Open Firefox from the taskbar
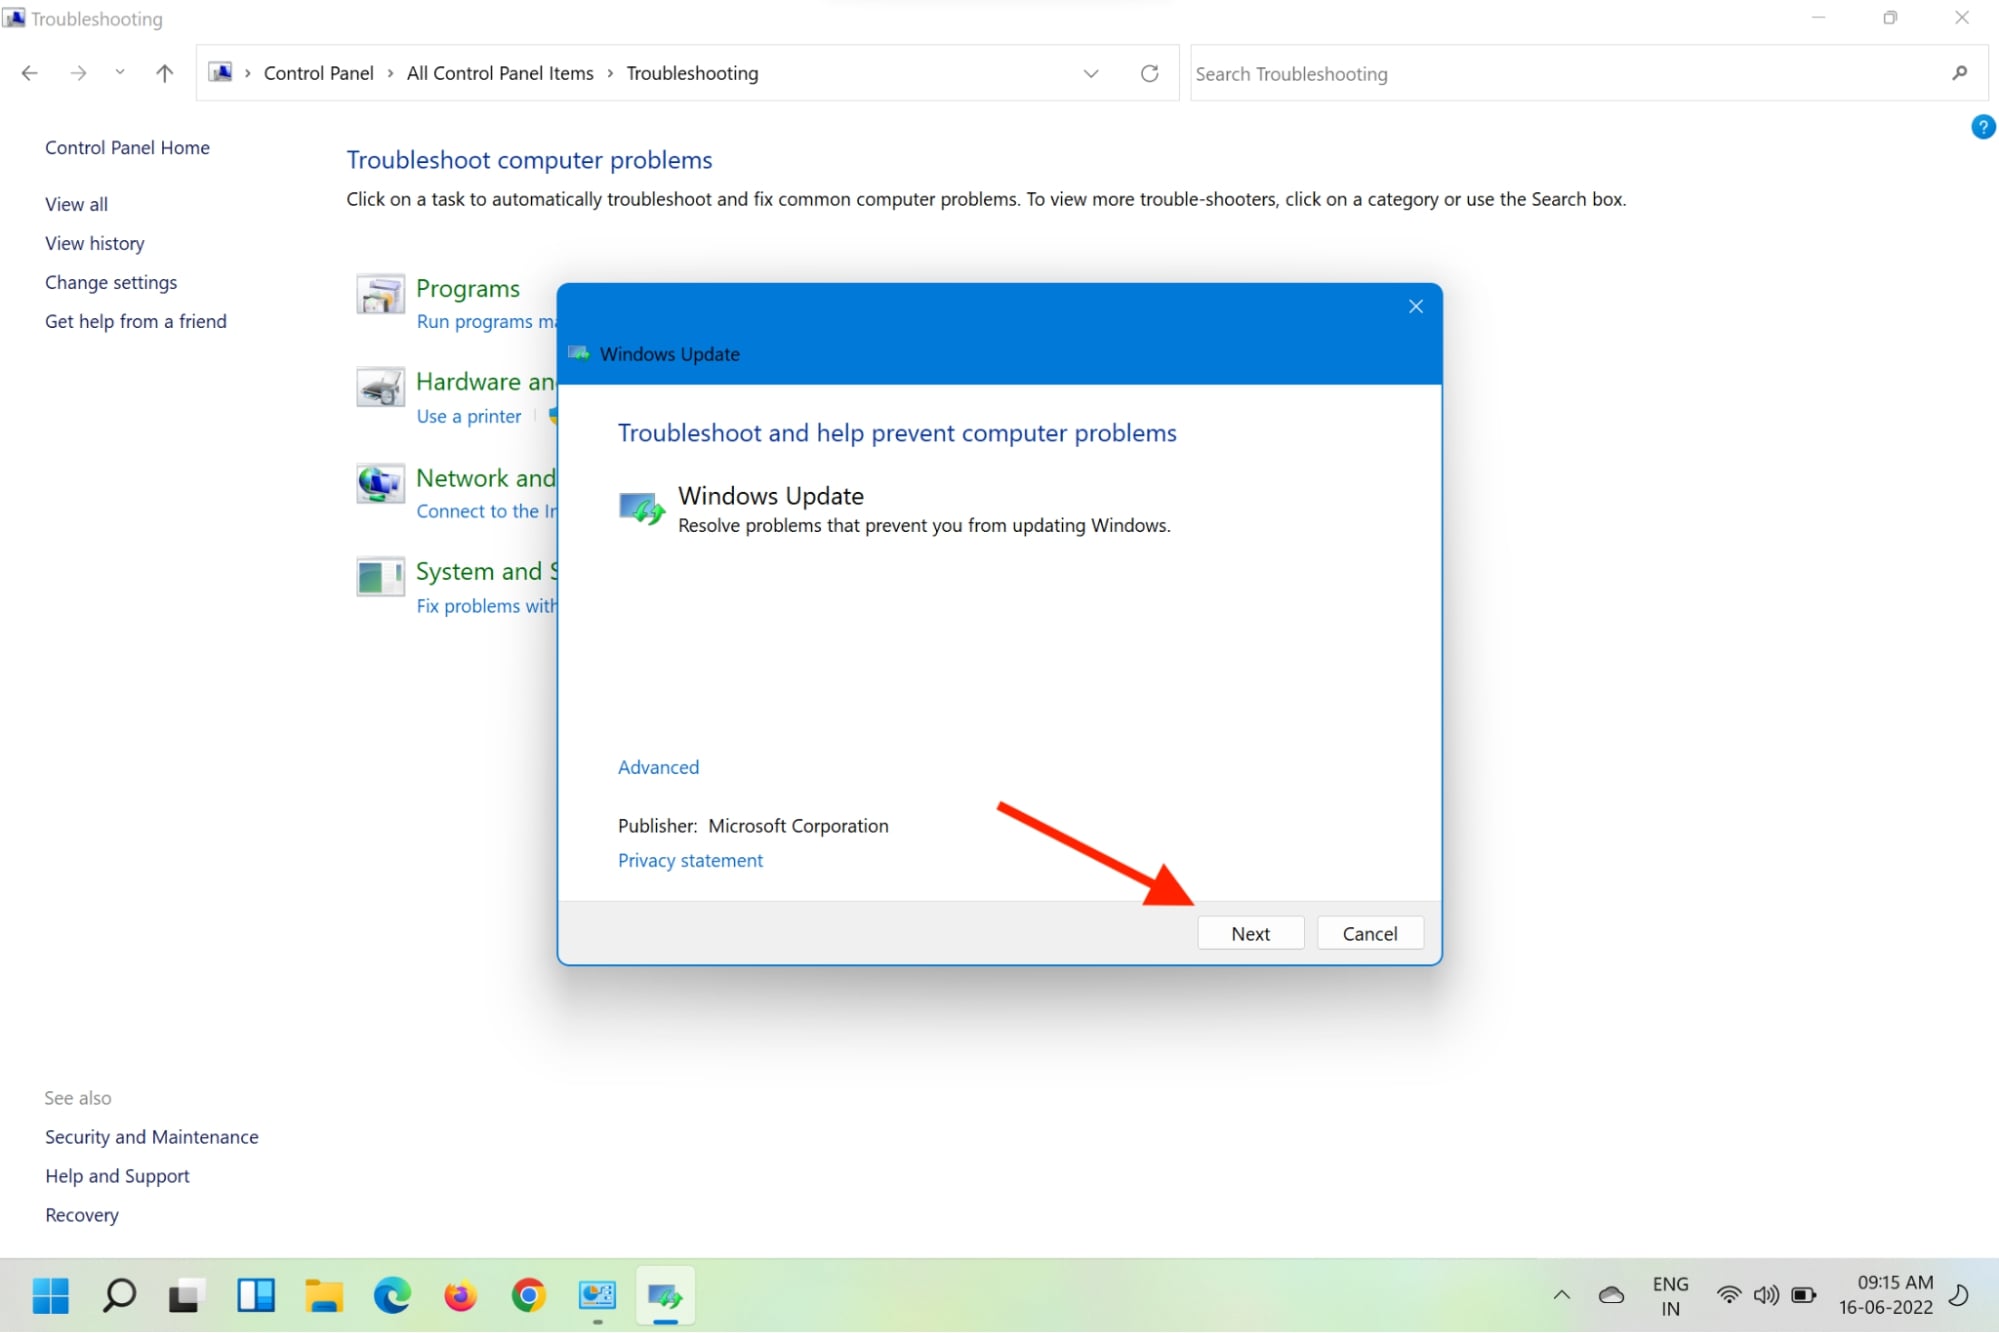 (x=460, y=1295)
